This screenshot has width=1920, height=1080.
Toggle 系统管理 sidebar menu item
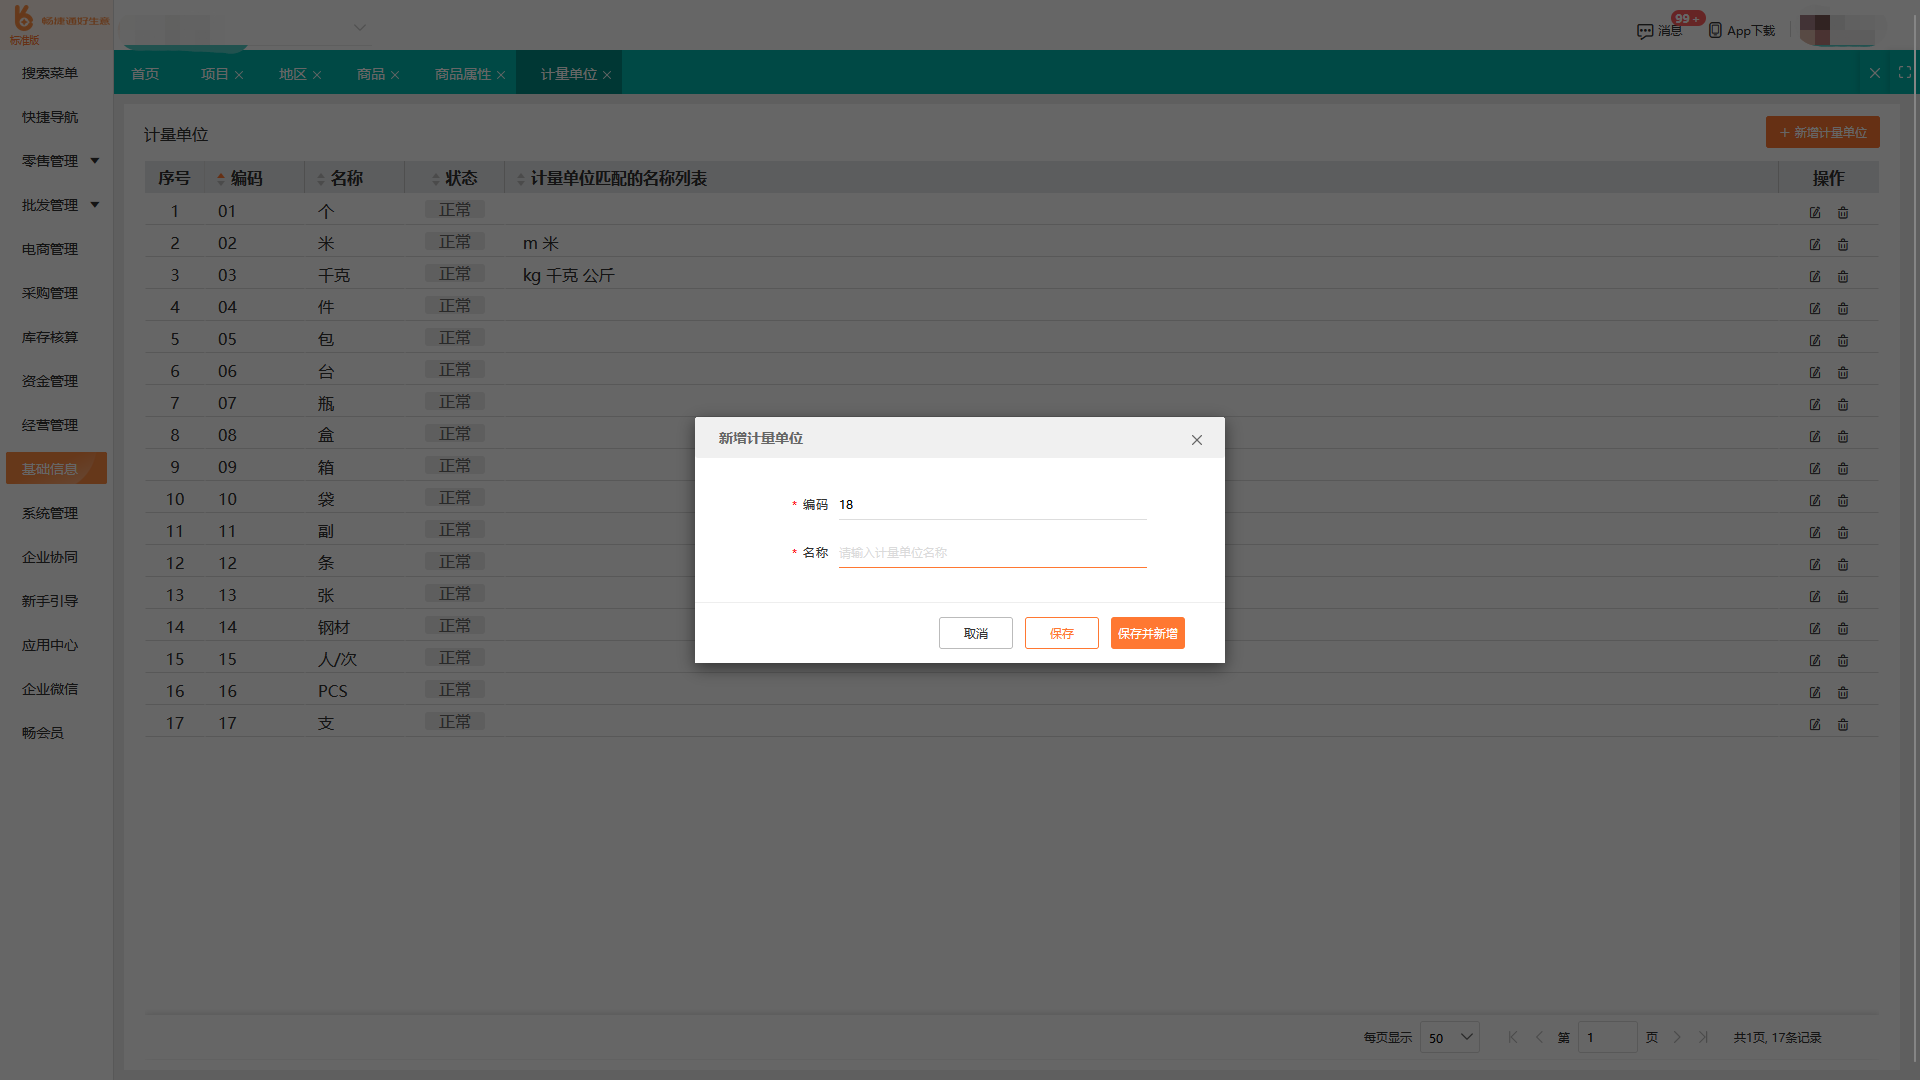coord(49,513)
